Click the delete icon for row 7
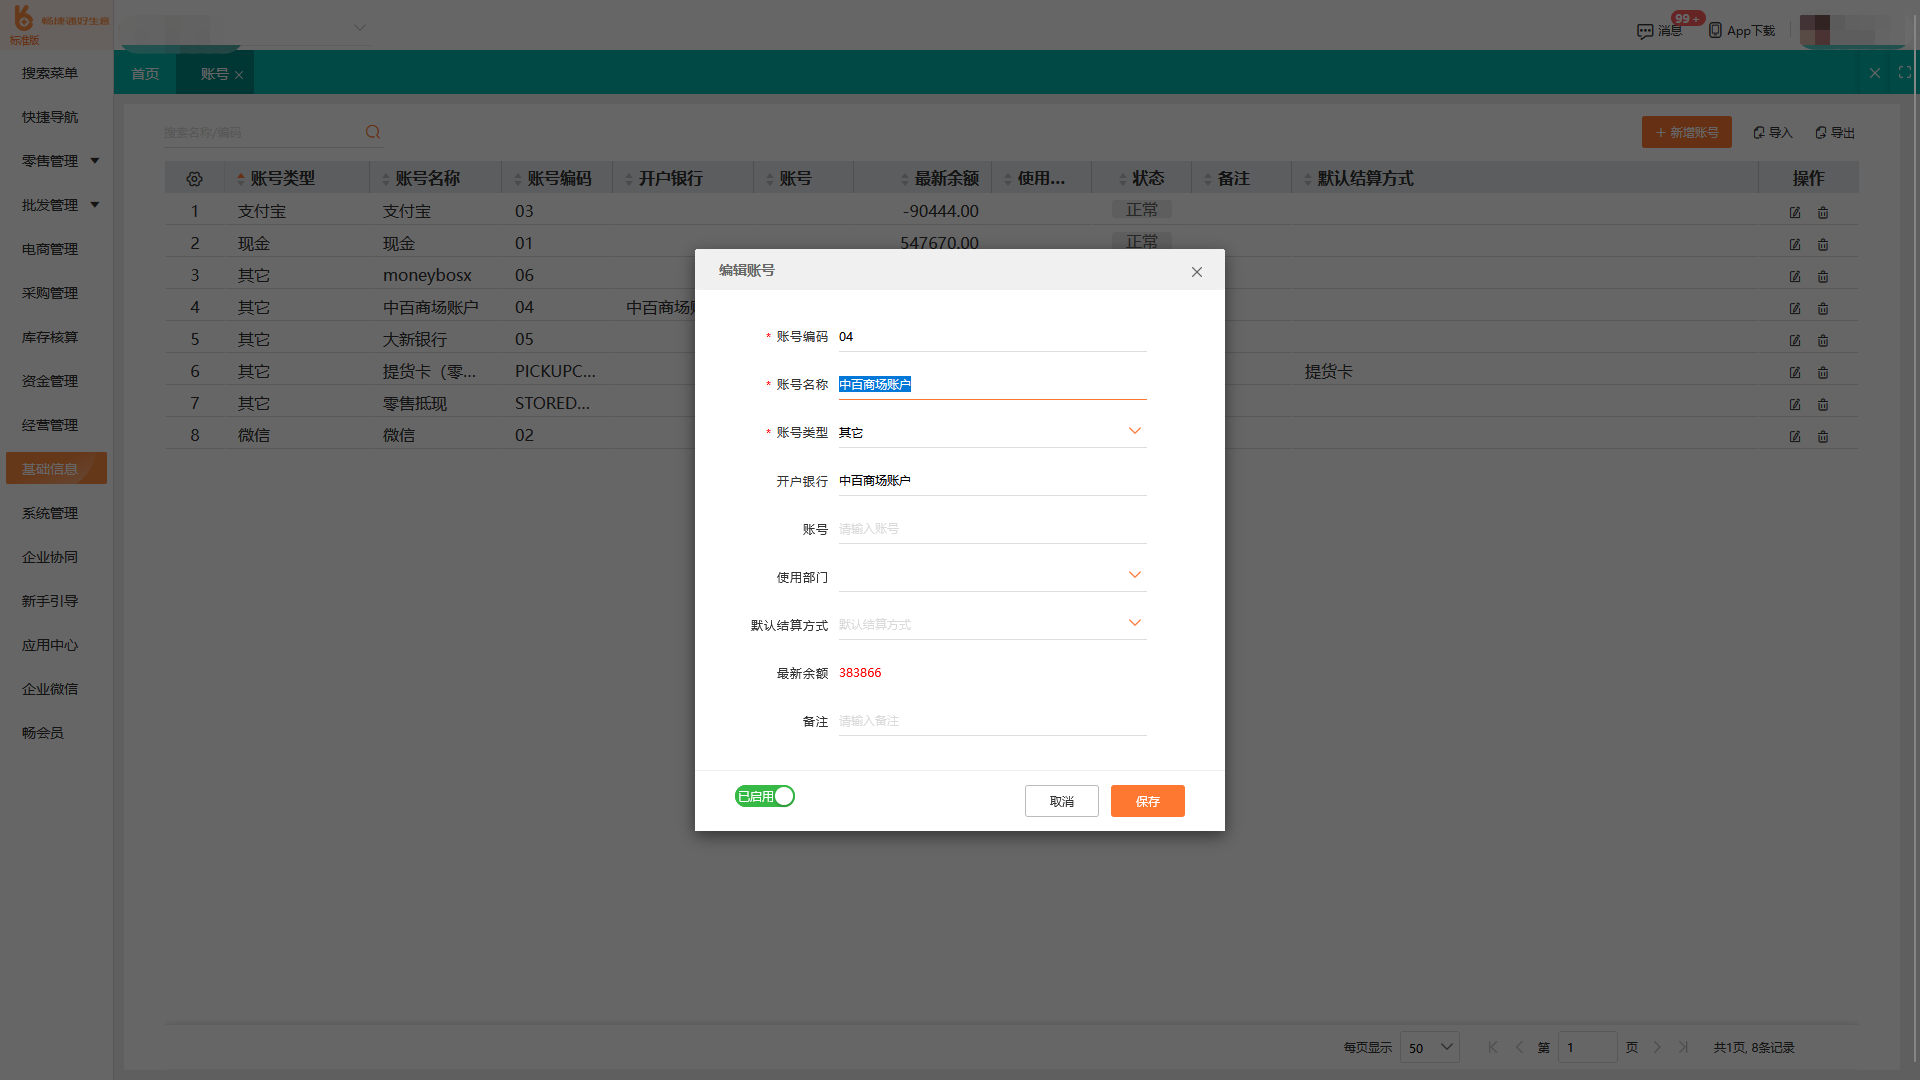The height and width of the screenshot is (1080, 1920). click(1824, 404)
